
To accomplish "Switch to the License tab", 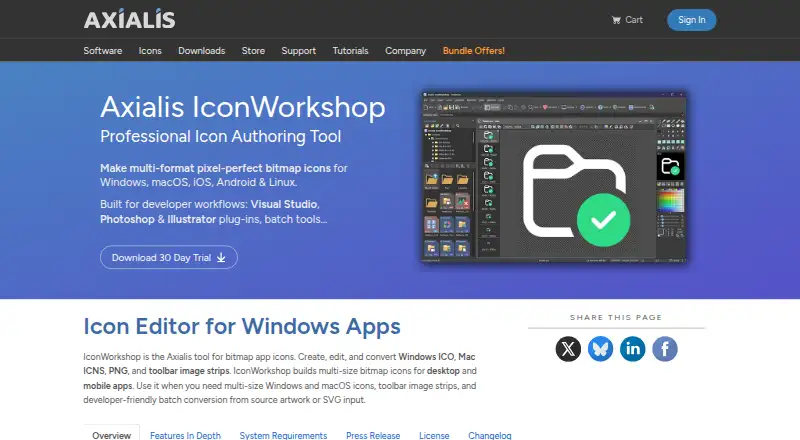I will [x=434, y=435].
